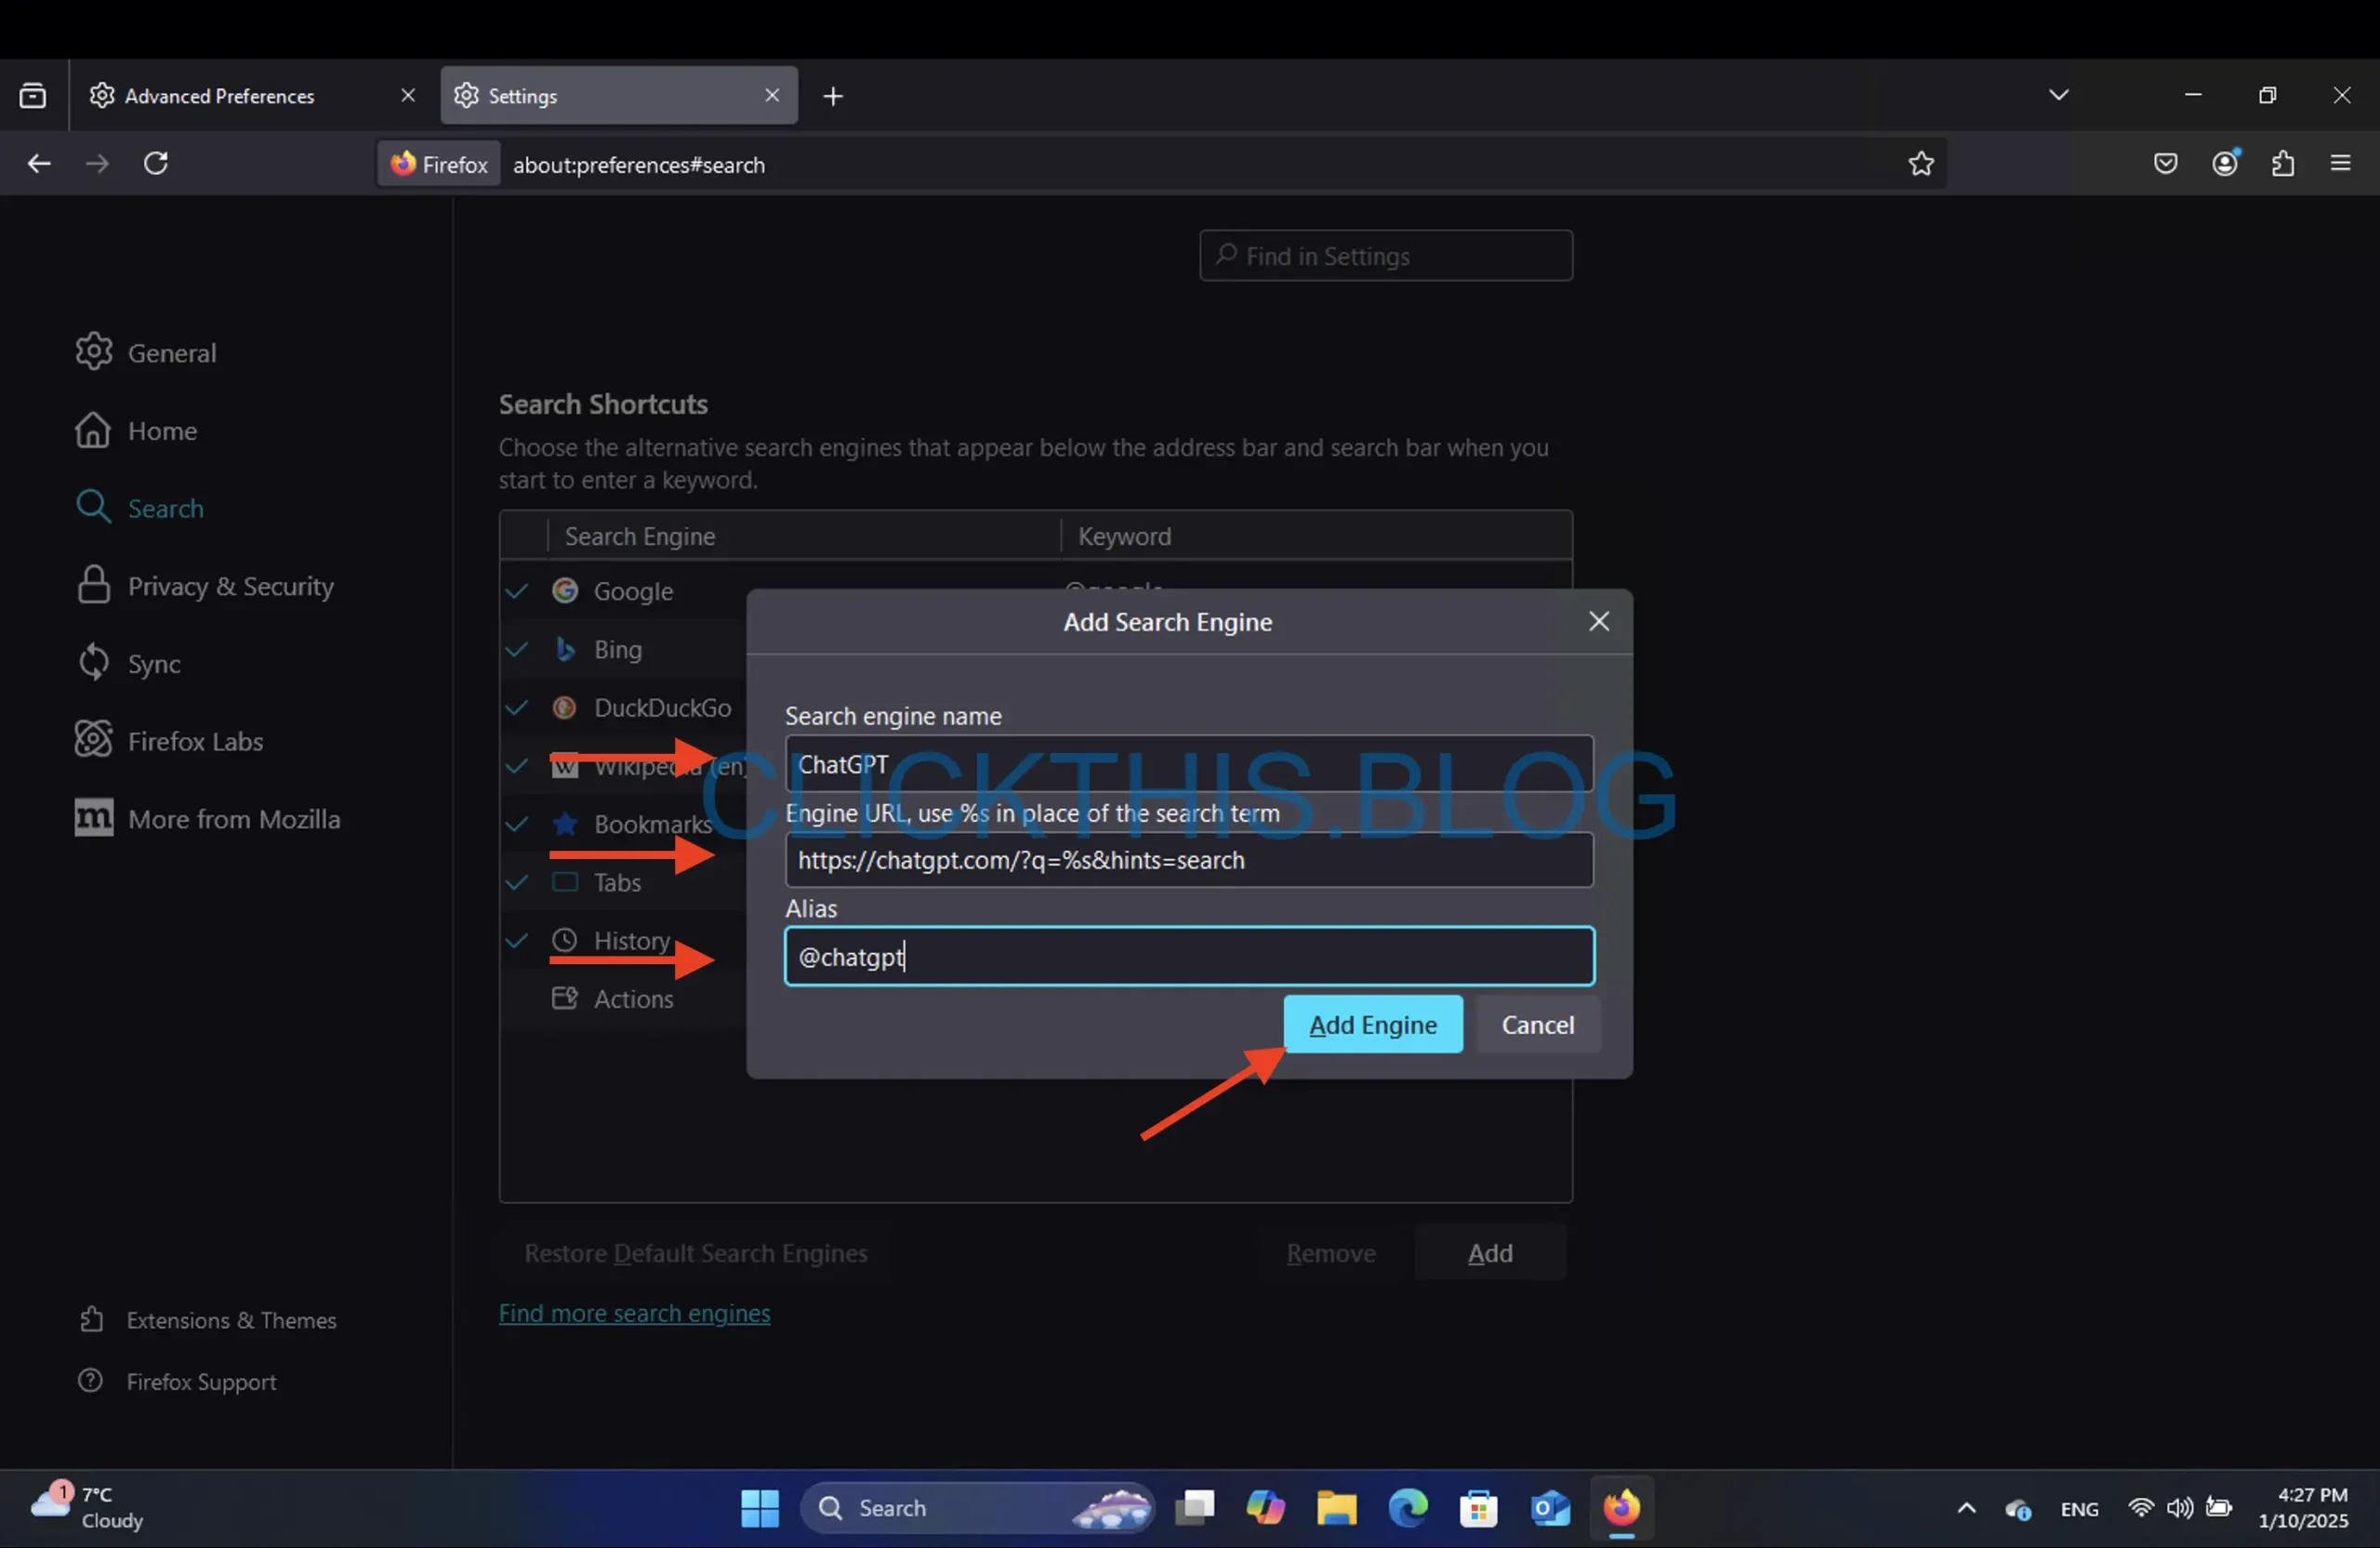The width and height of the screenshot is (2380, 1548).
Task: Click the Engine URL input field
Action: [x=1188, y=860]
